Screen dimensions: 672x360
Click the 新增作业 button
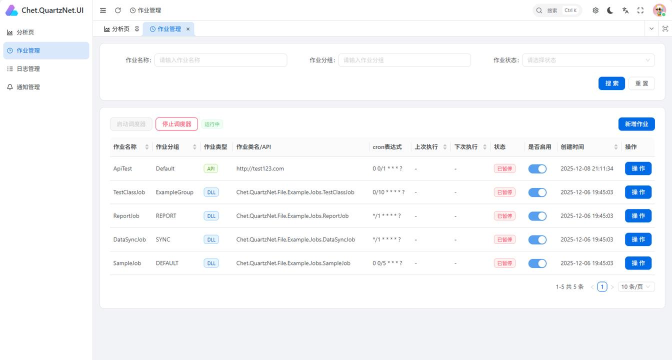point(636,124)
